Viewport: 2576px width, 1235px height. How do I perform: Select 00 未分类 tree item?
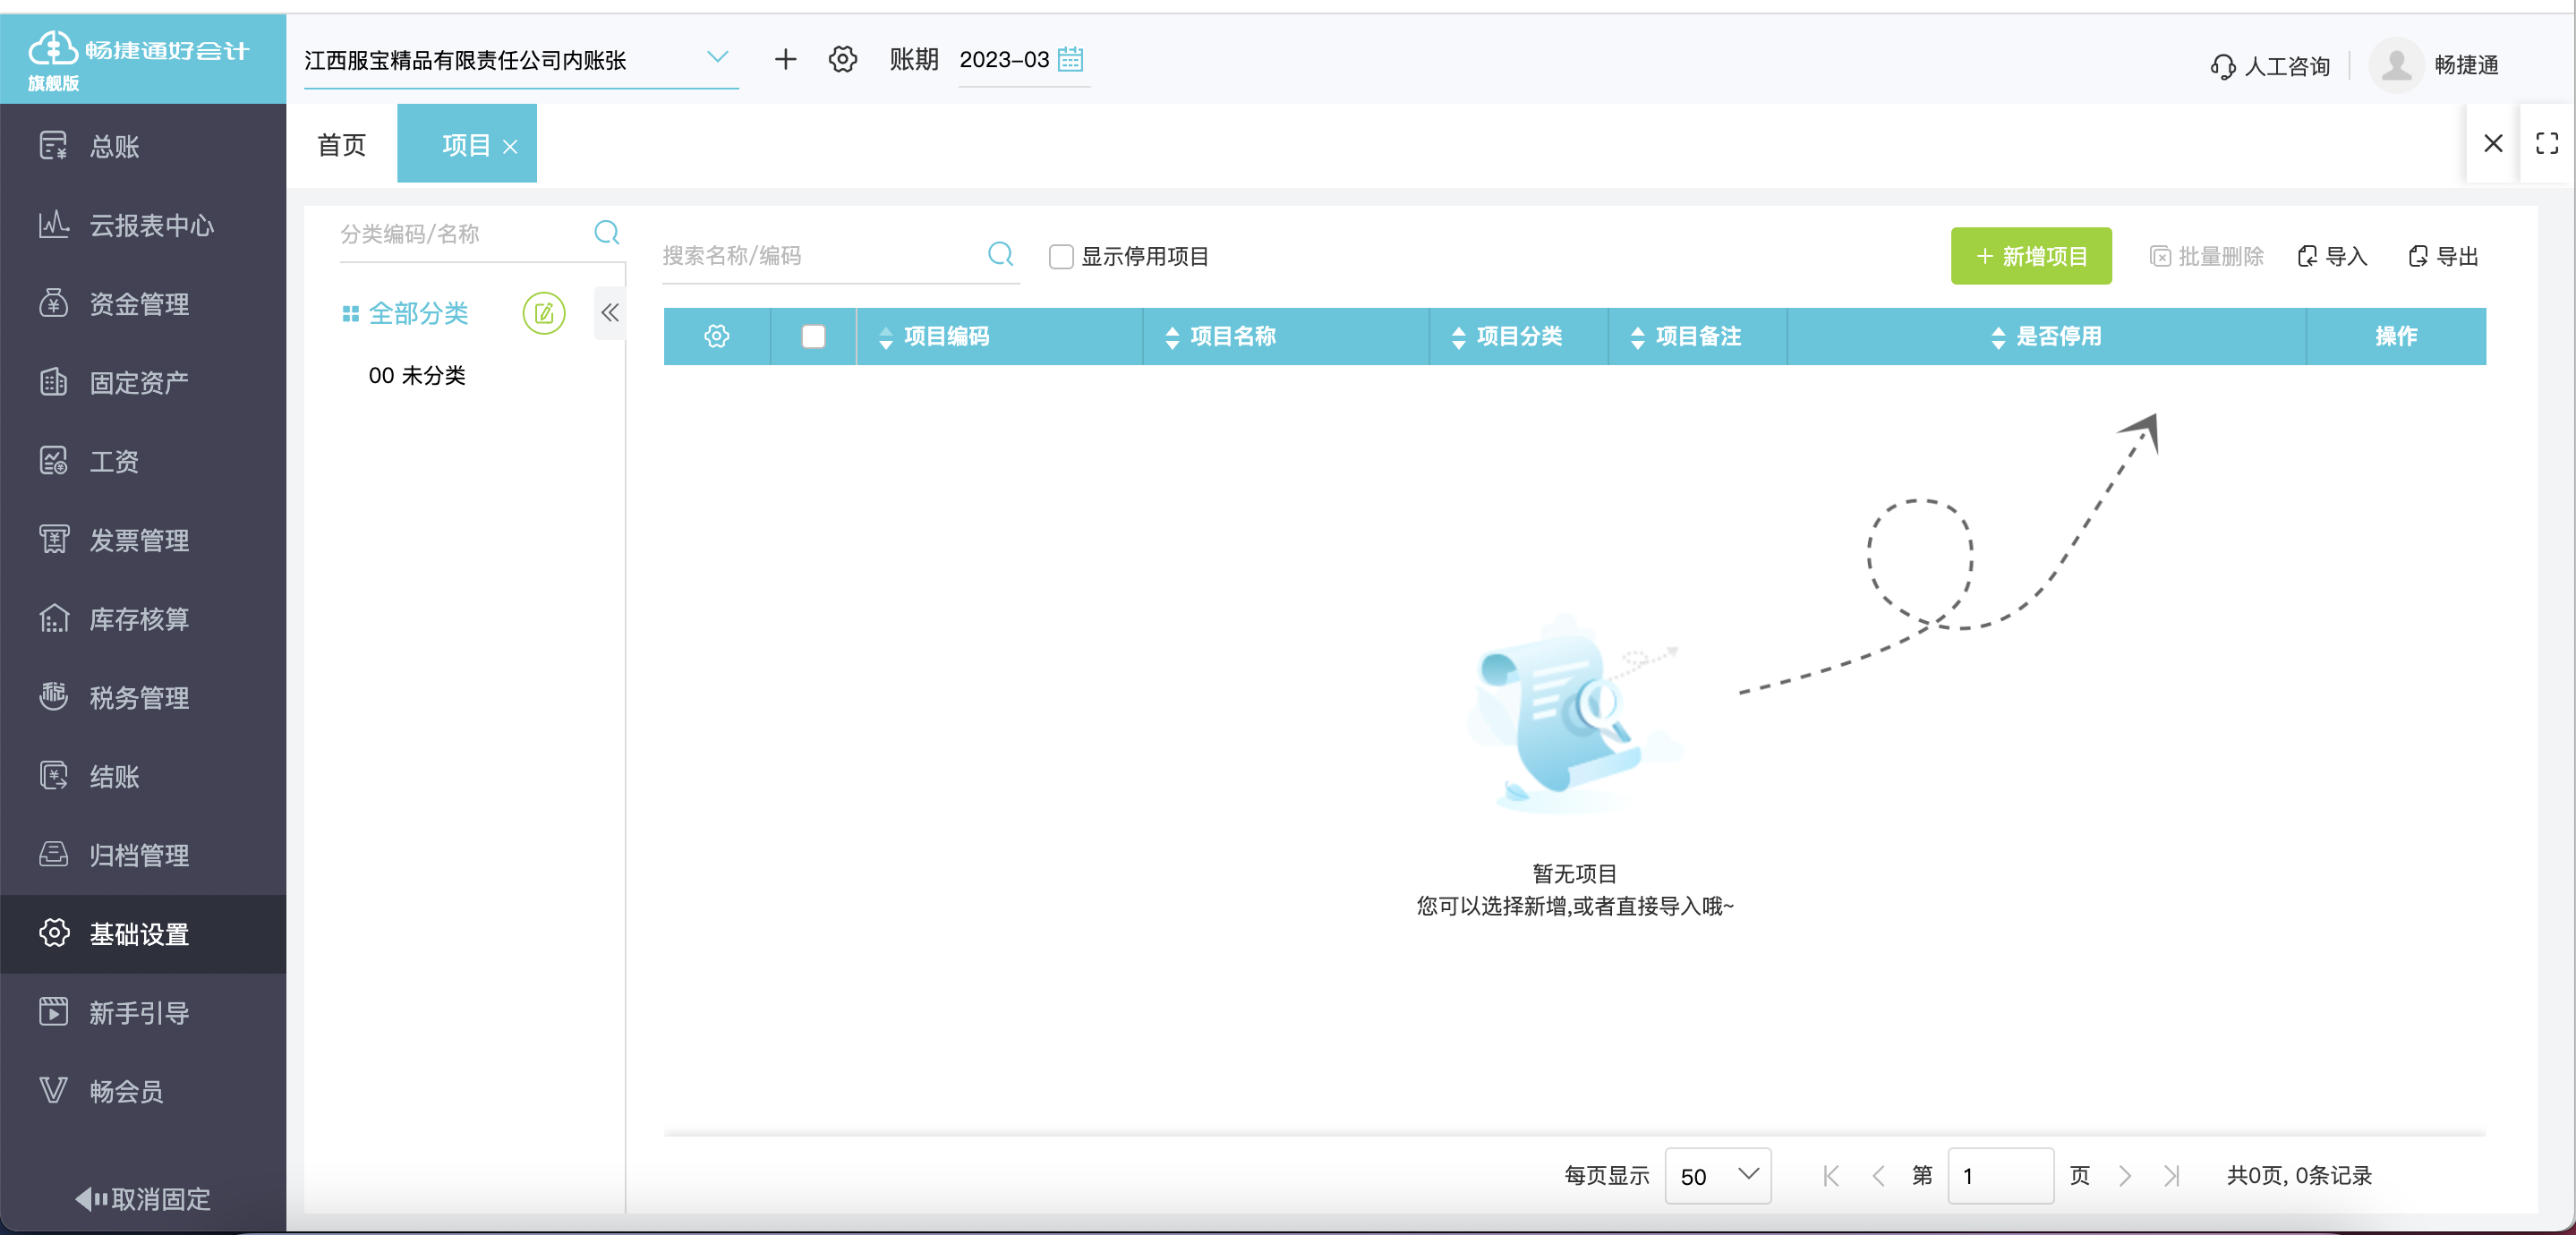click(x=417, y=376)
